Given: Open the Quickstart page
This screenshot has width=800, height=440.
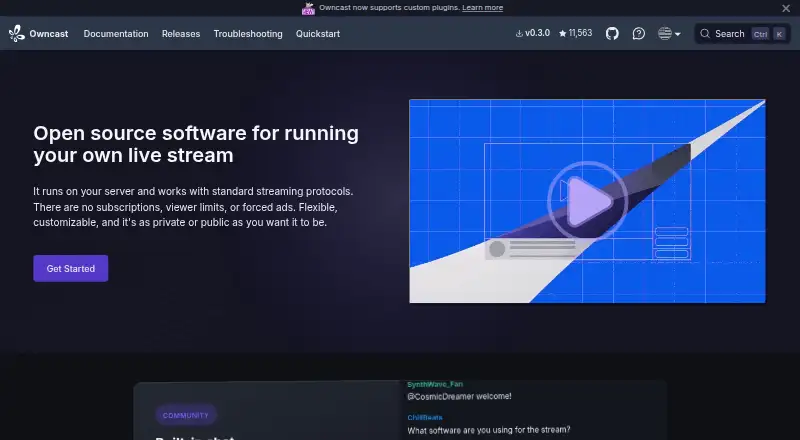Looking at the screenshot, I should point(318,34).
